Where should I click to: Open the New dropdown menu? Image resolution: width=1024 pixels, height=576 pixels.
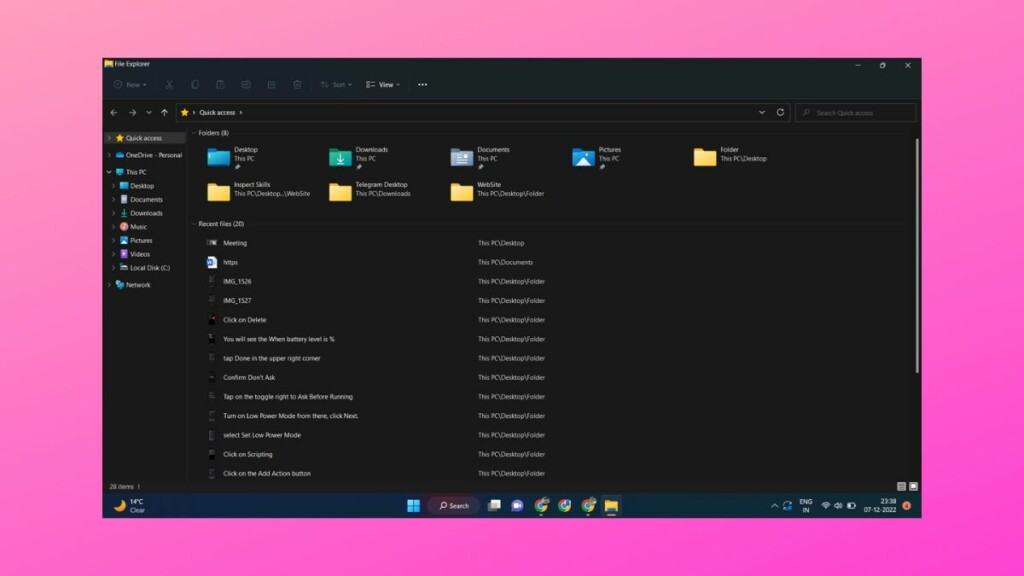point(130,84)
